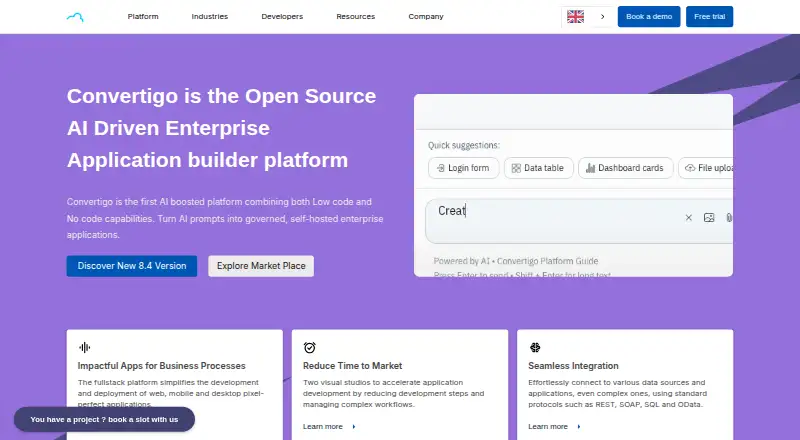Viewport: 800px width, 440px height.
Task: Open the Company menu
Action: pyautogui.click(x=426, y=16)
